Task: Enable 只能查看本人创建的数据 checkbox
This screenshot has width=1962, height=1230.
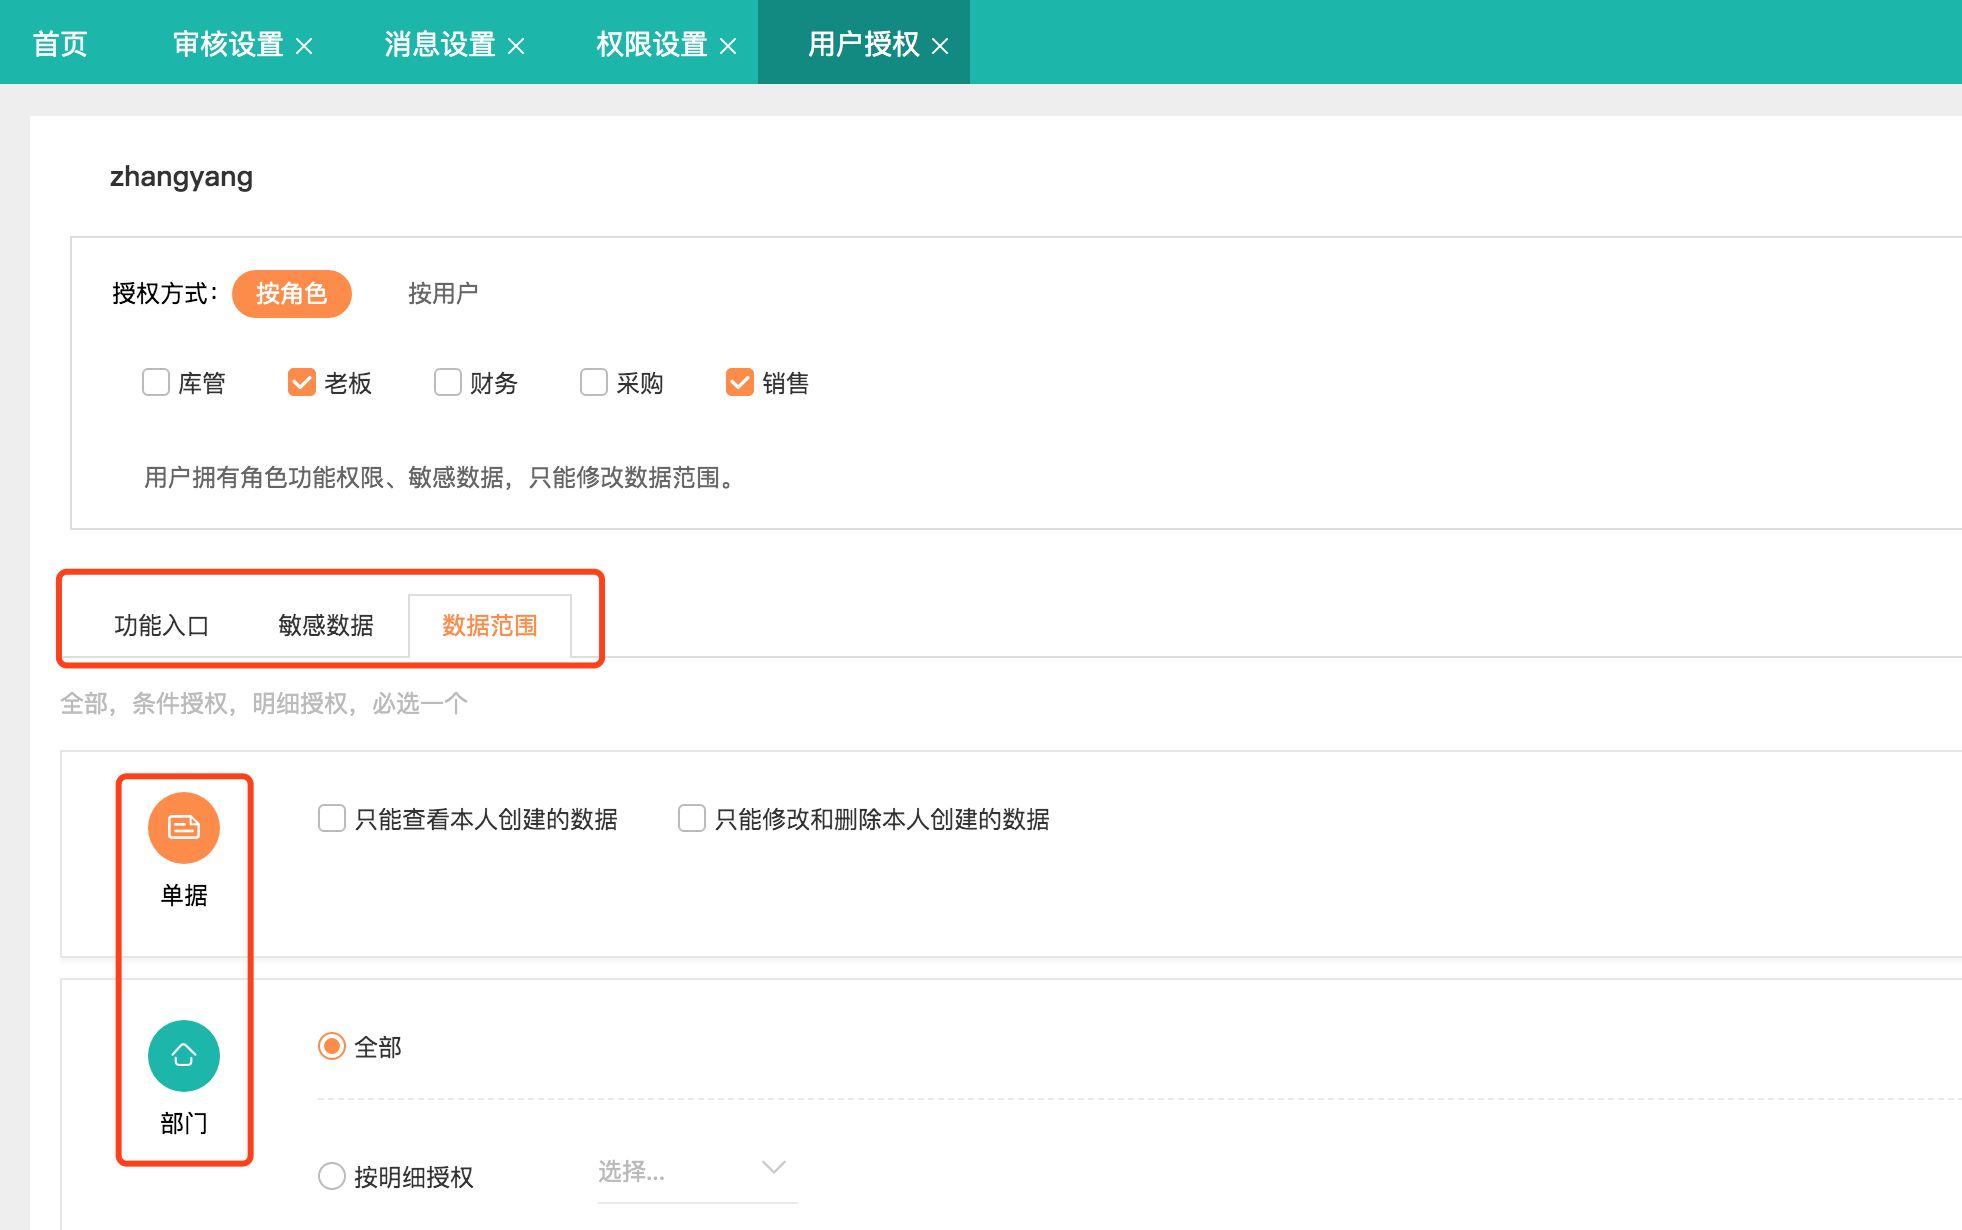Action: (331, 818)
